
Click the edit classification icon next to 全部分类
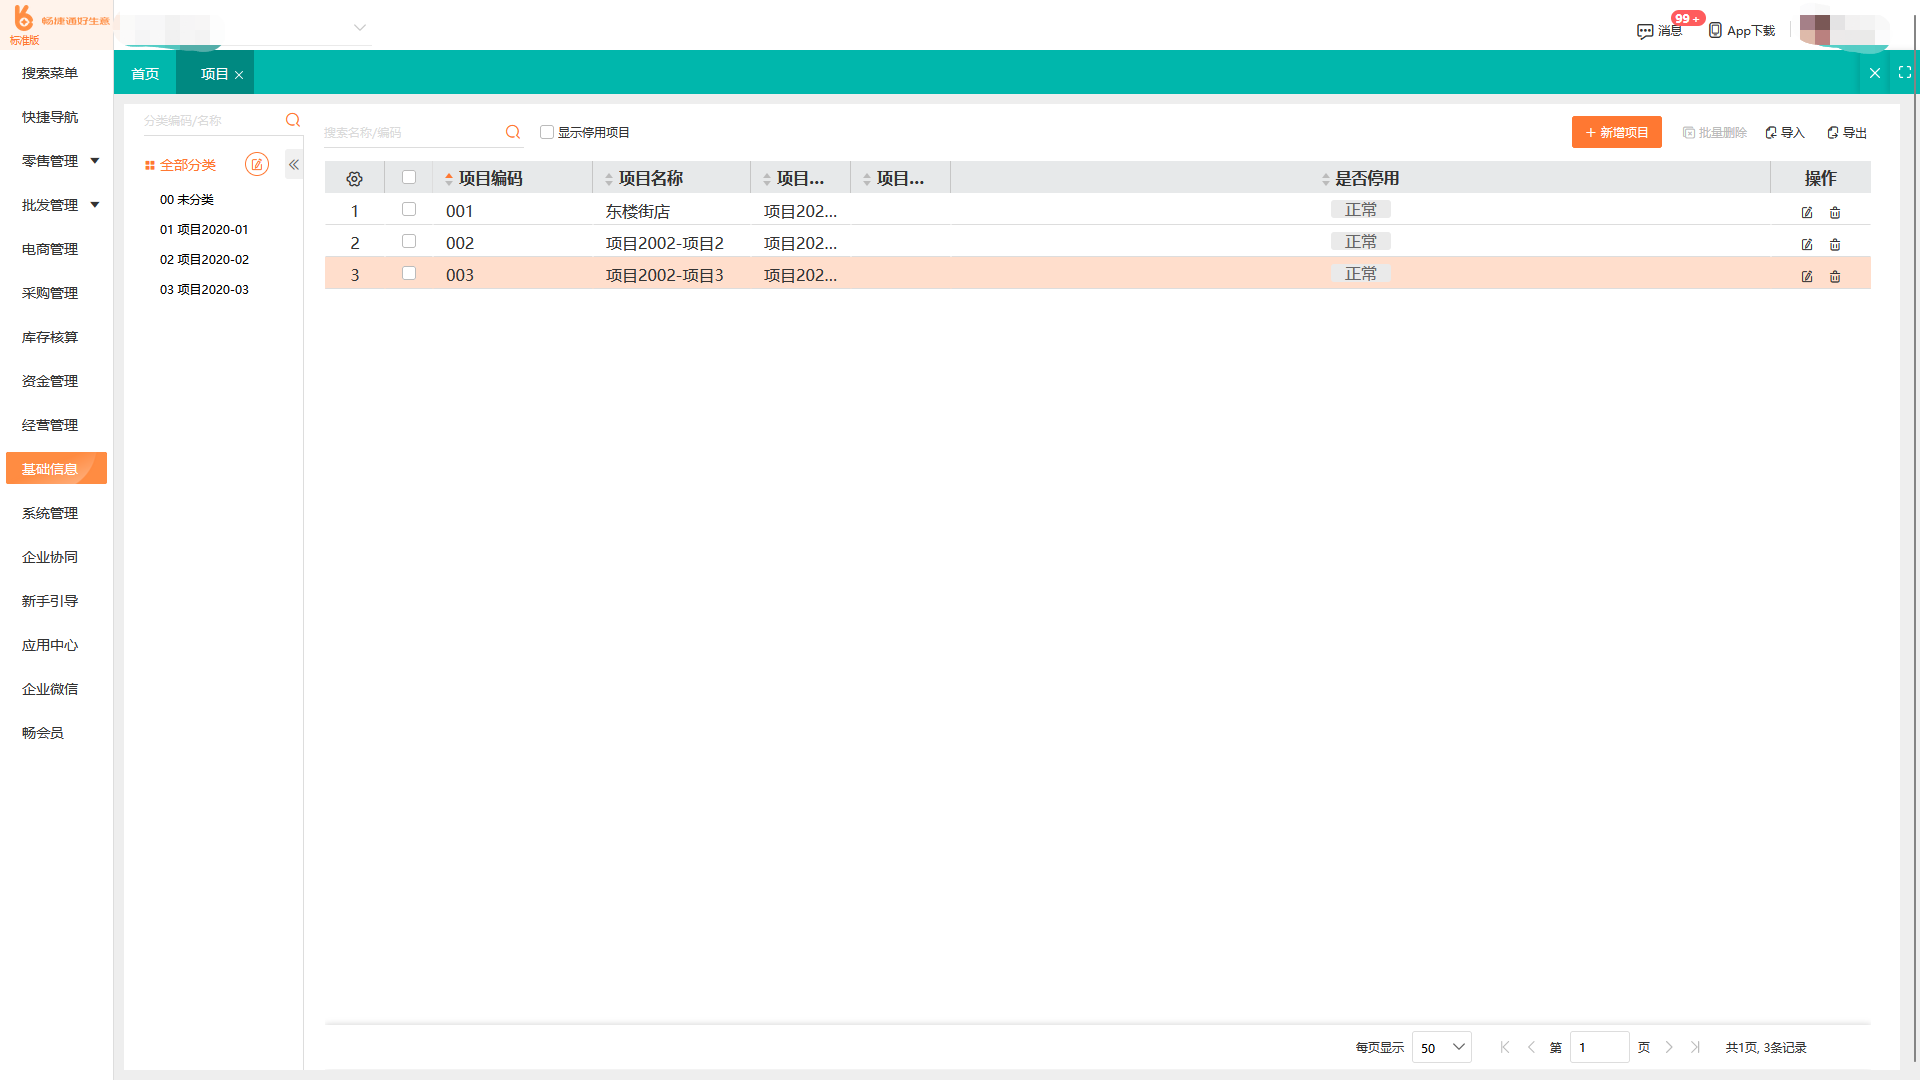pos(258,164)
